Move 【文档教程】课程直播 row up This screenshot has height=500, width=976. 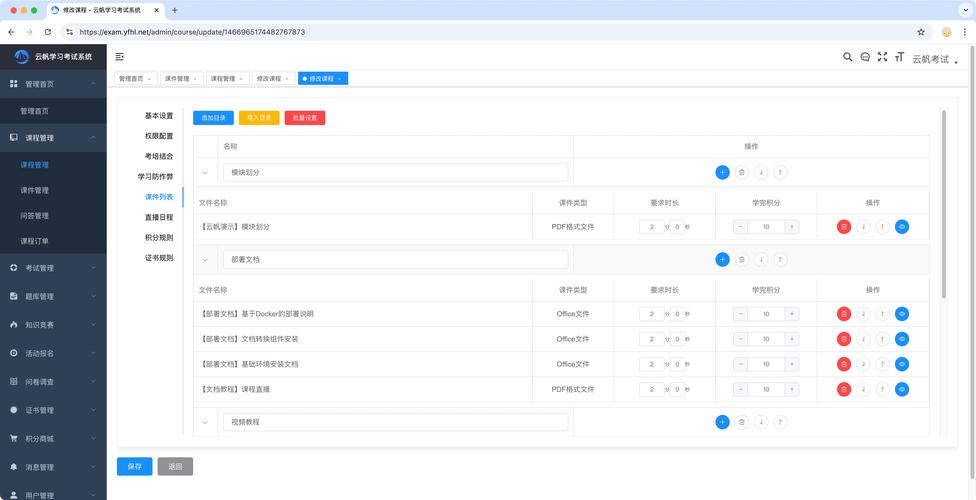tap(882, 389)
